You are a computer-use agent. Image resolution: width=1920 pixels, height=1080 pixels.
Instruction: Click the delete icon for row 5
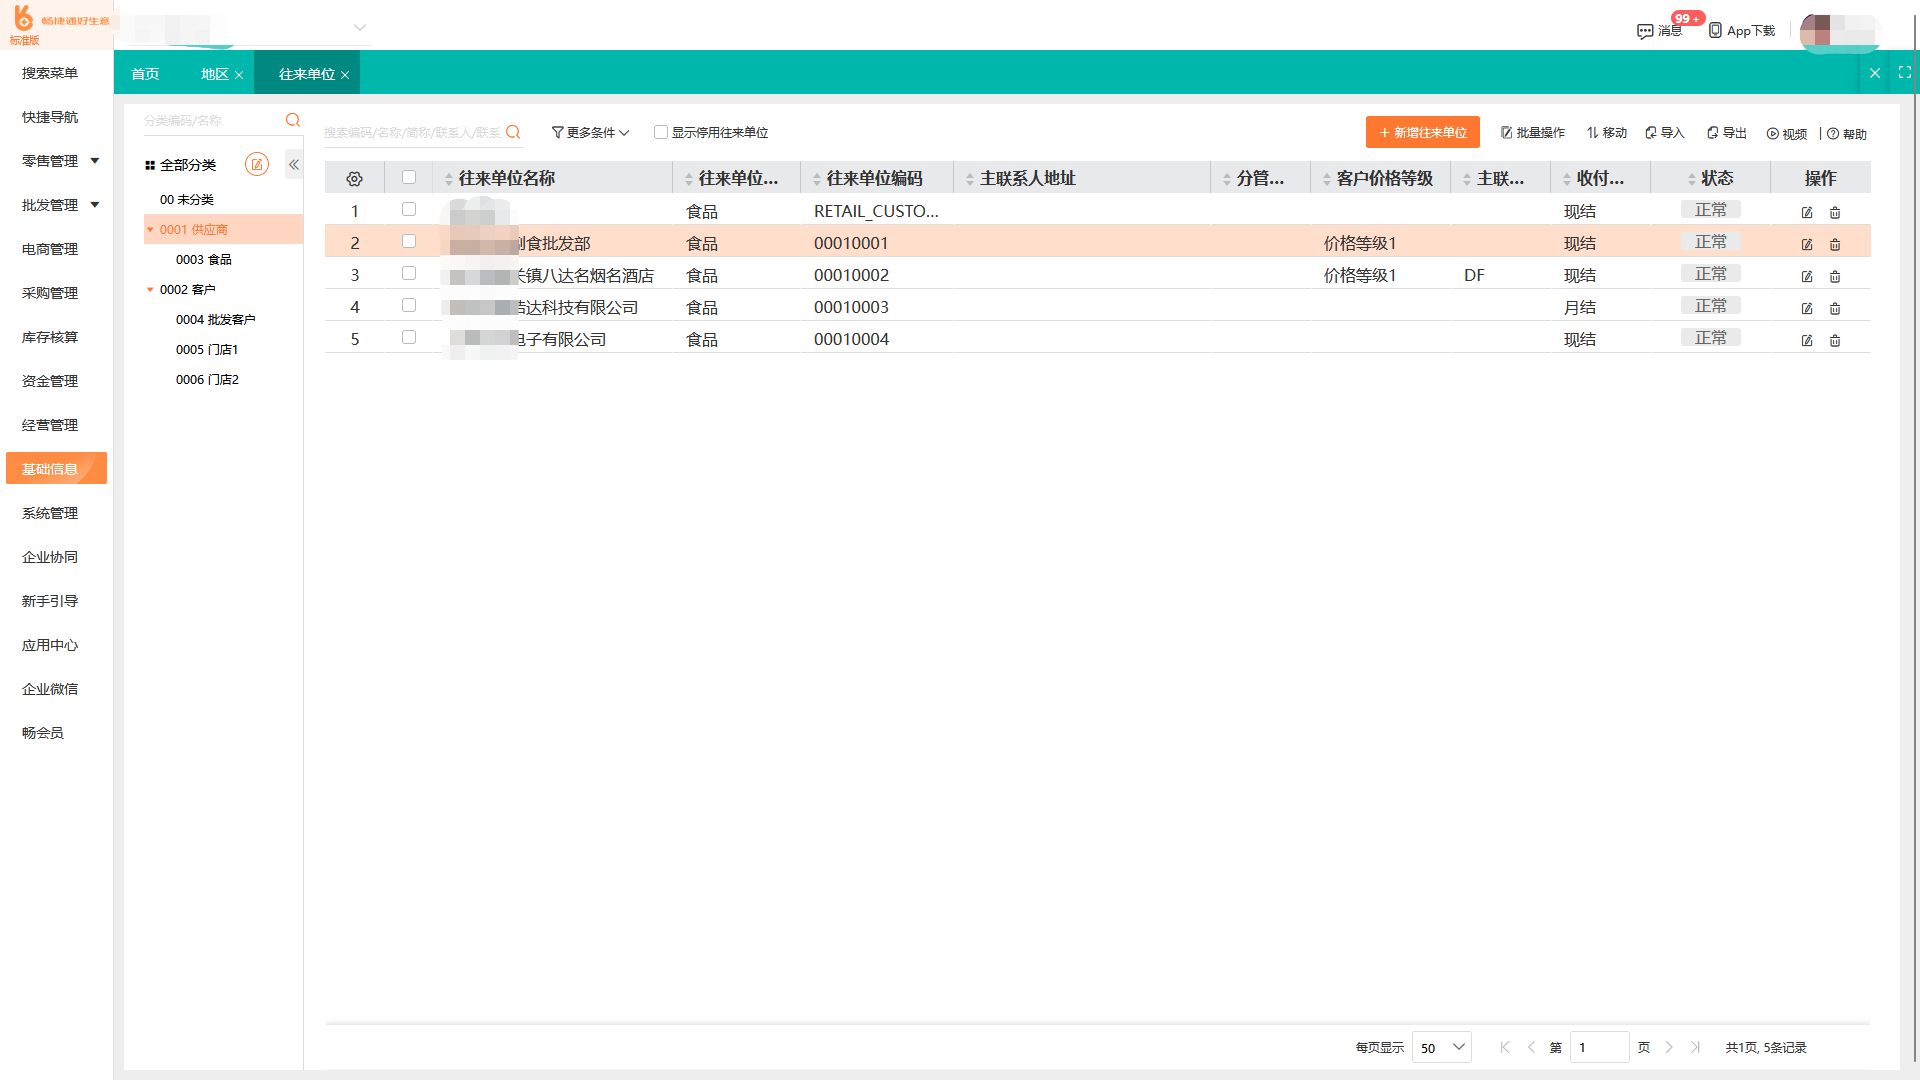click(1834, 339)
